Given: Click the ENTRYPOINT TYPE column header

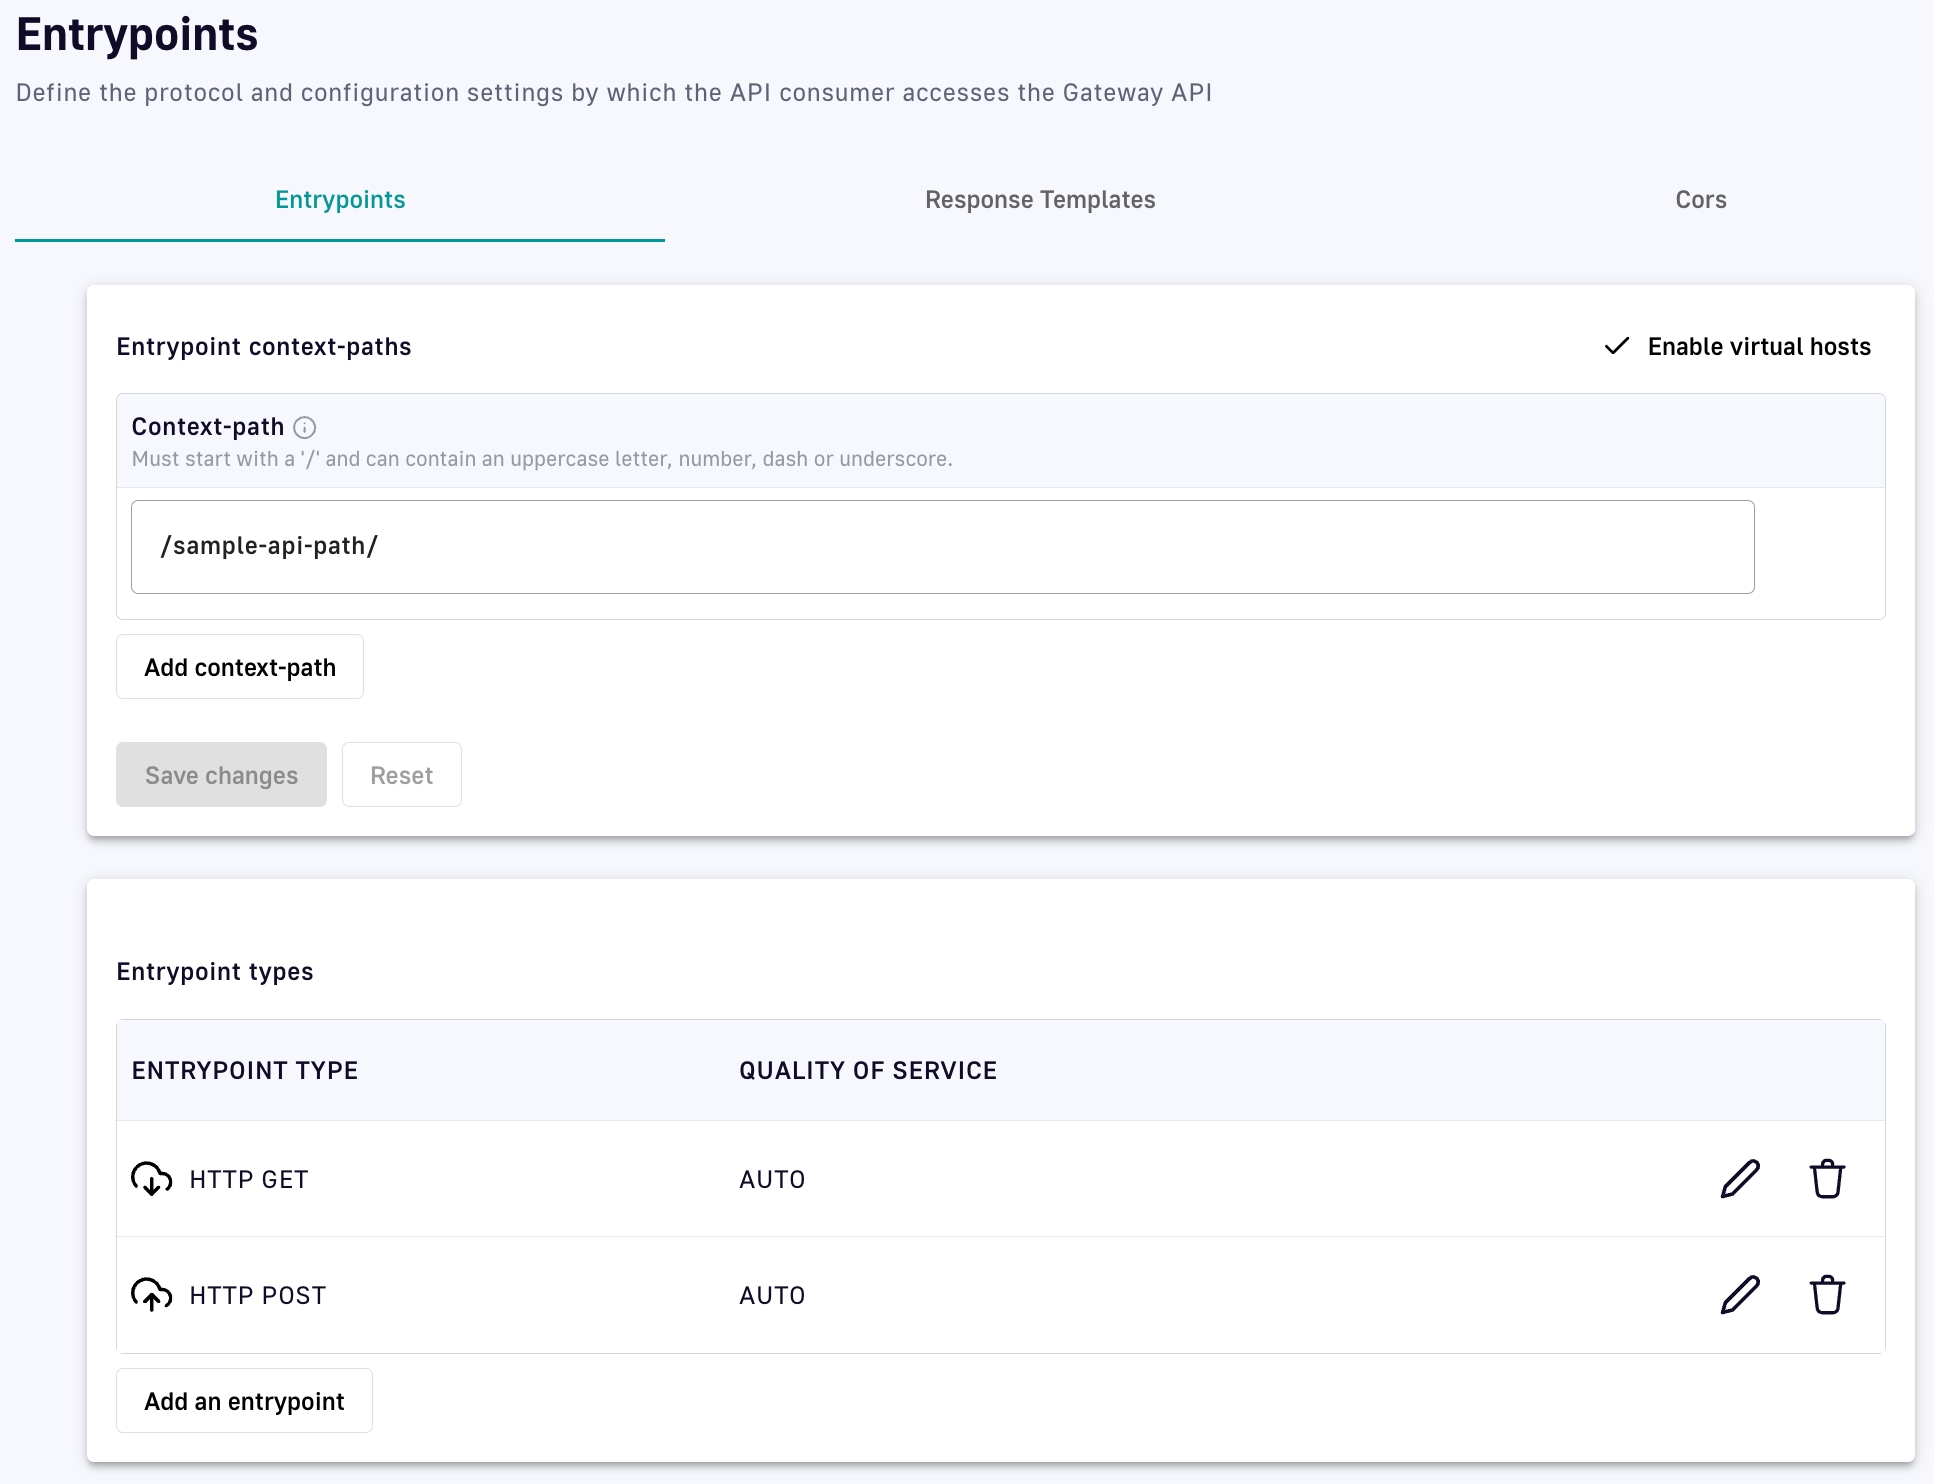Looking at the screenshot, I should (x=245, y=1070).
